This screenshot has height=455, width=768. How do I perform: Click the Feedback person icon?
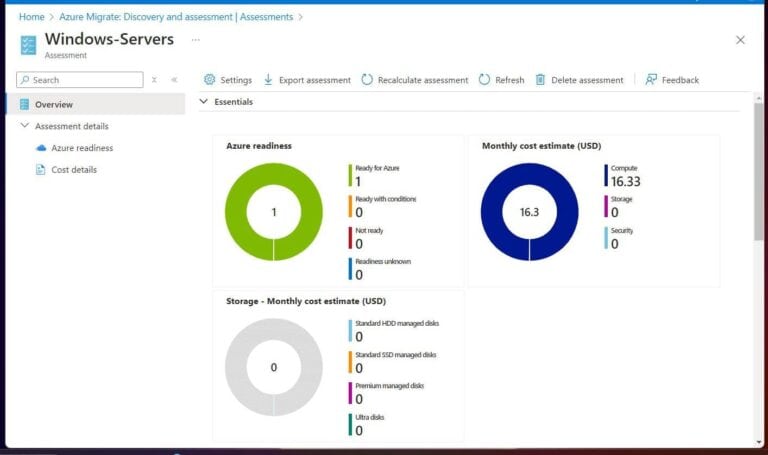[650, 79]
